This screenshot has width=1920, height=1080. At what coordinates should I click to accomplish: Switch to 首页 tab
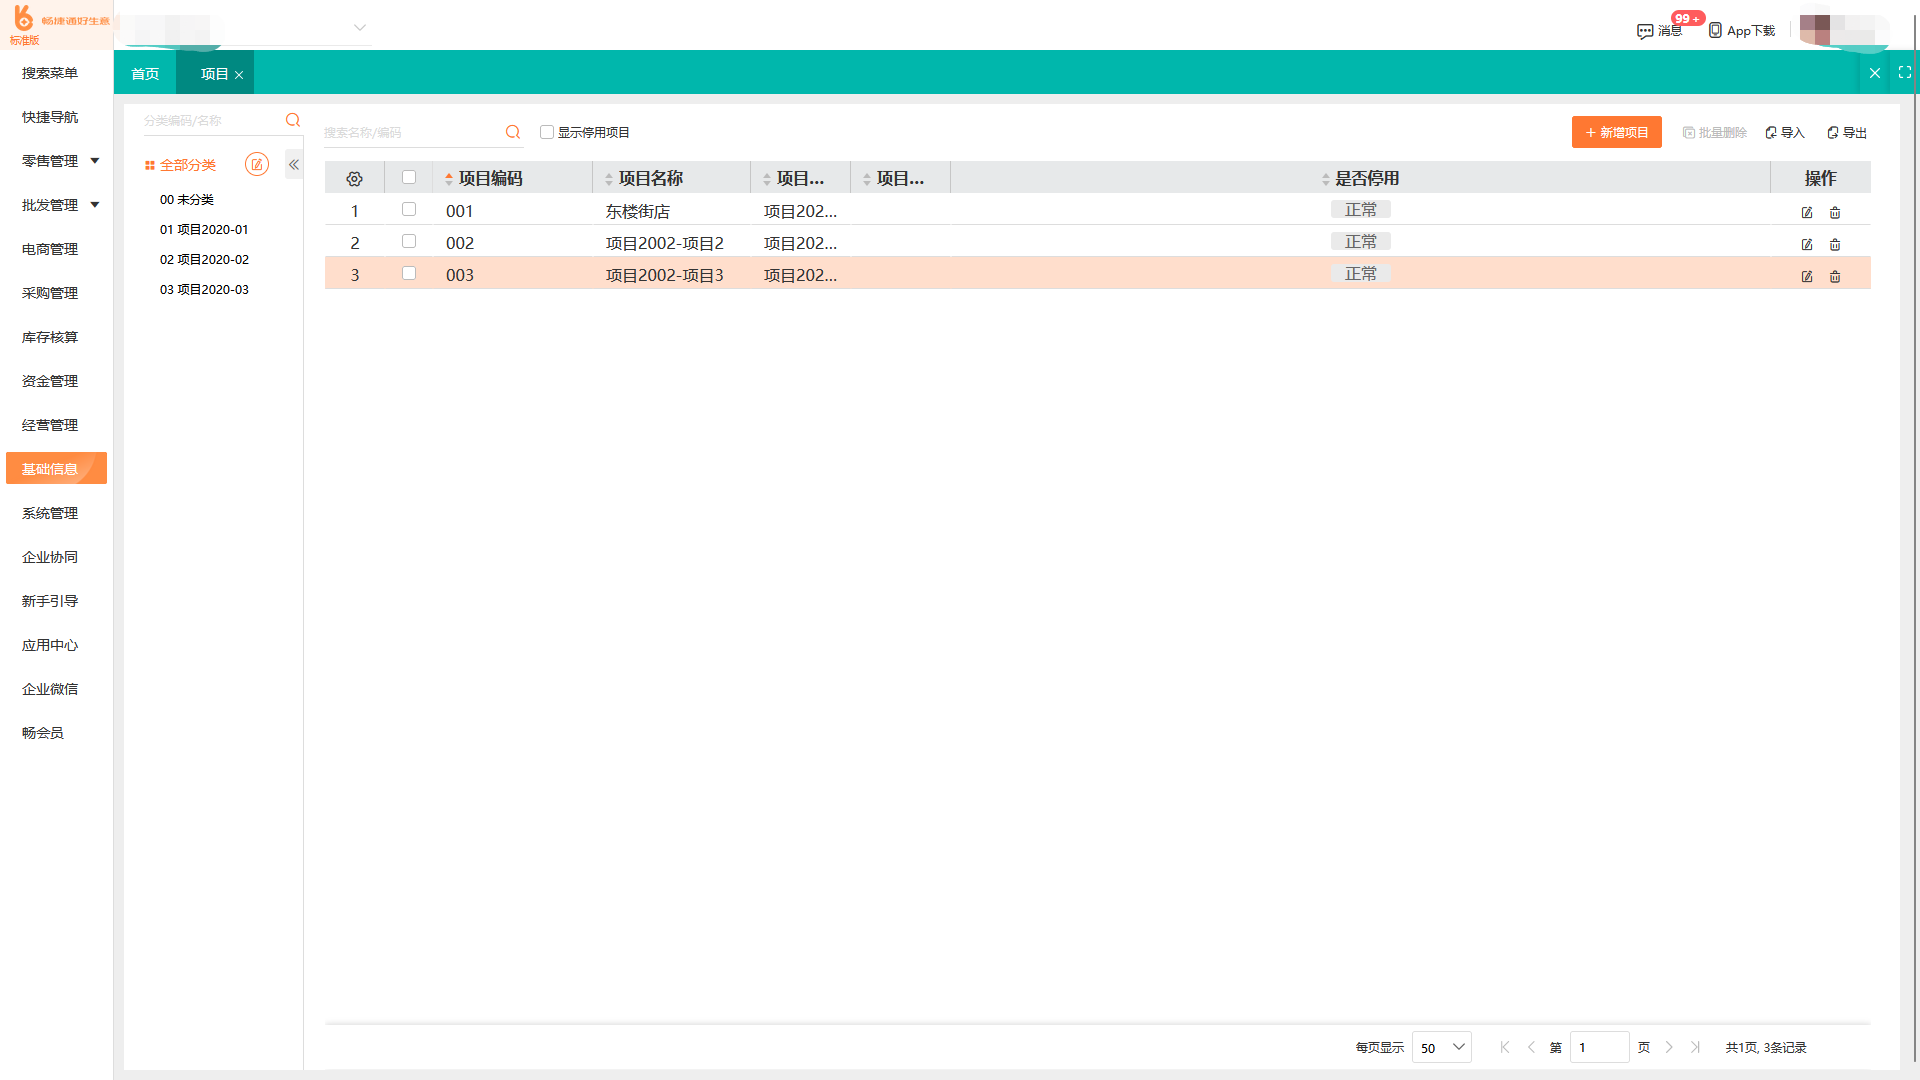tap(146, 73)
